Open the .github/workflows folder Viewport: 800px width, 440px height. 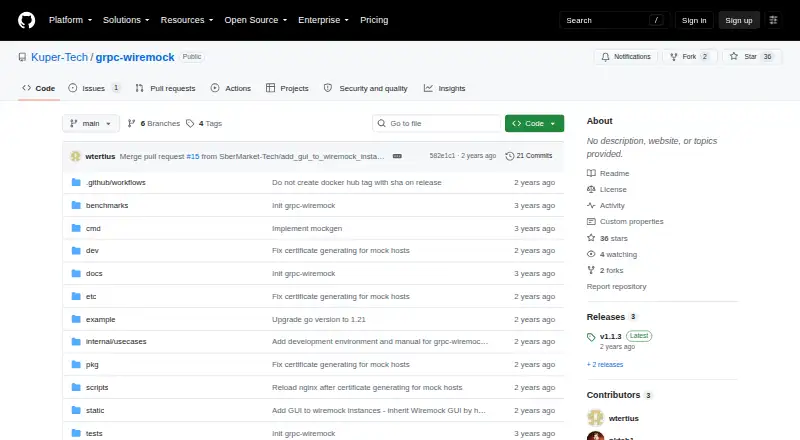[115, 182]
